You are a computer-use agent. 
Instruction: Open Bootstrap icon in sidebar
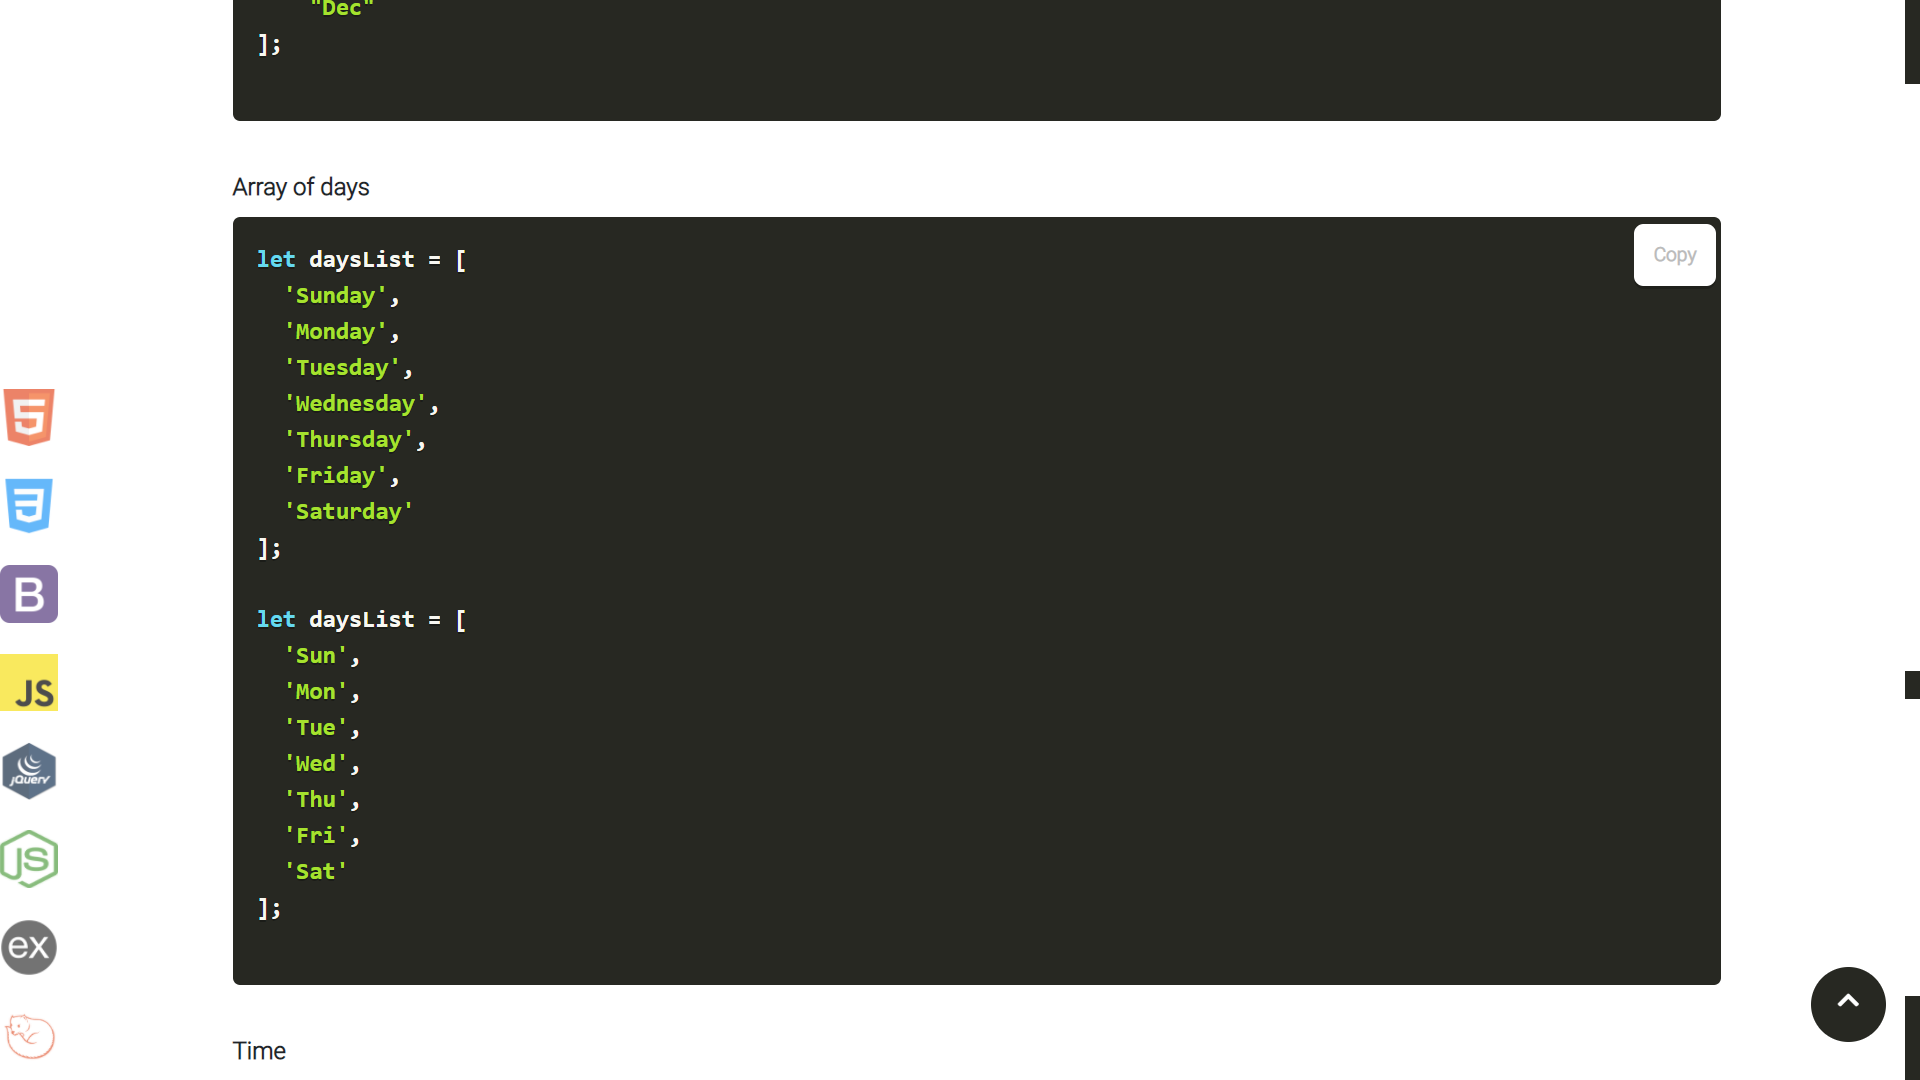29,593
